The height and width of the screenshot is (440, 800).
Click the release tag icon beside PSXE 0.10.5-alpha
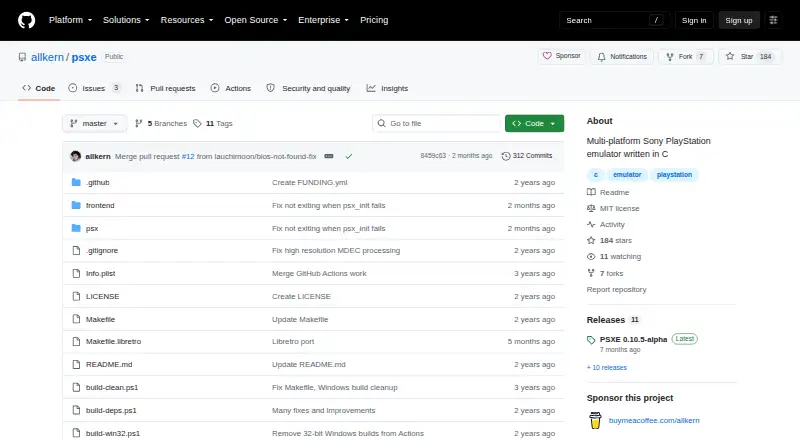pyautogui.click(x=591, y=340)
